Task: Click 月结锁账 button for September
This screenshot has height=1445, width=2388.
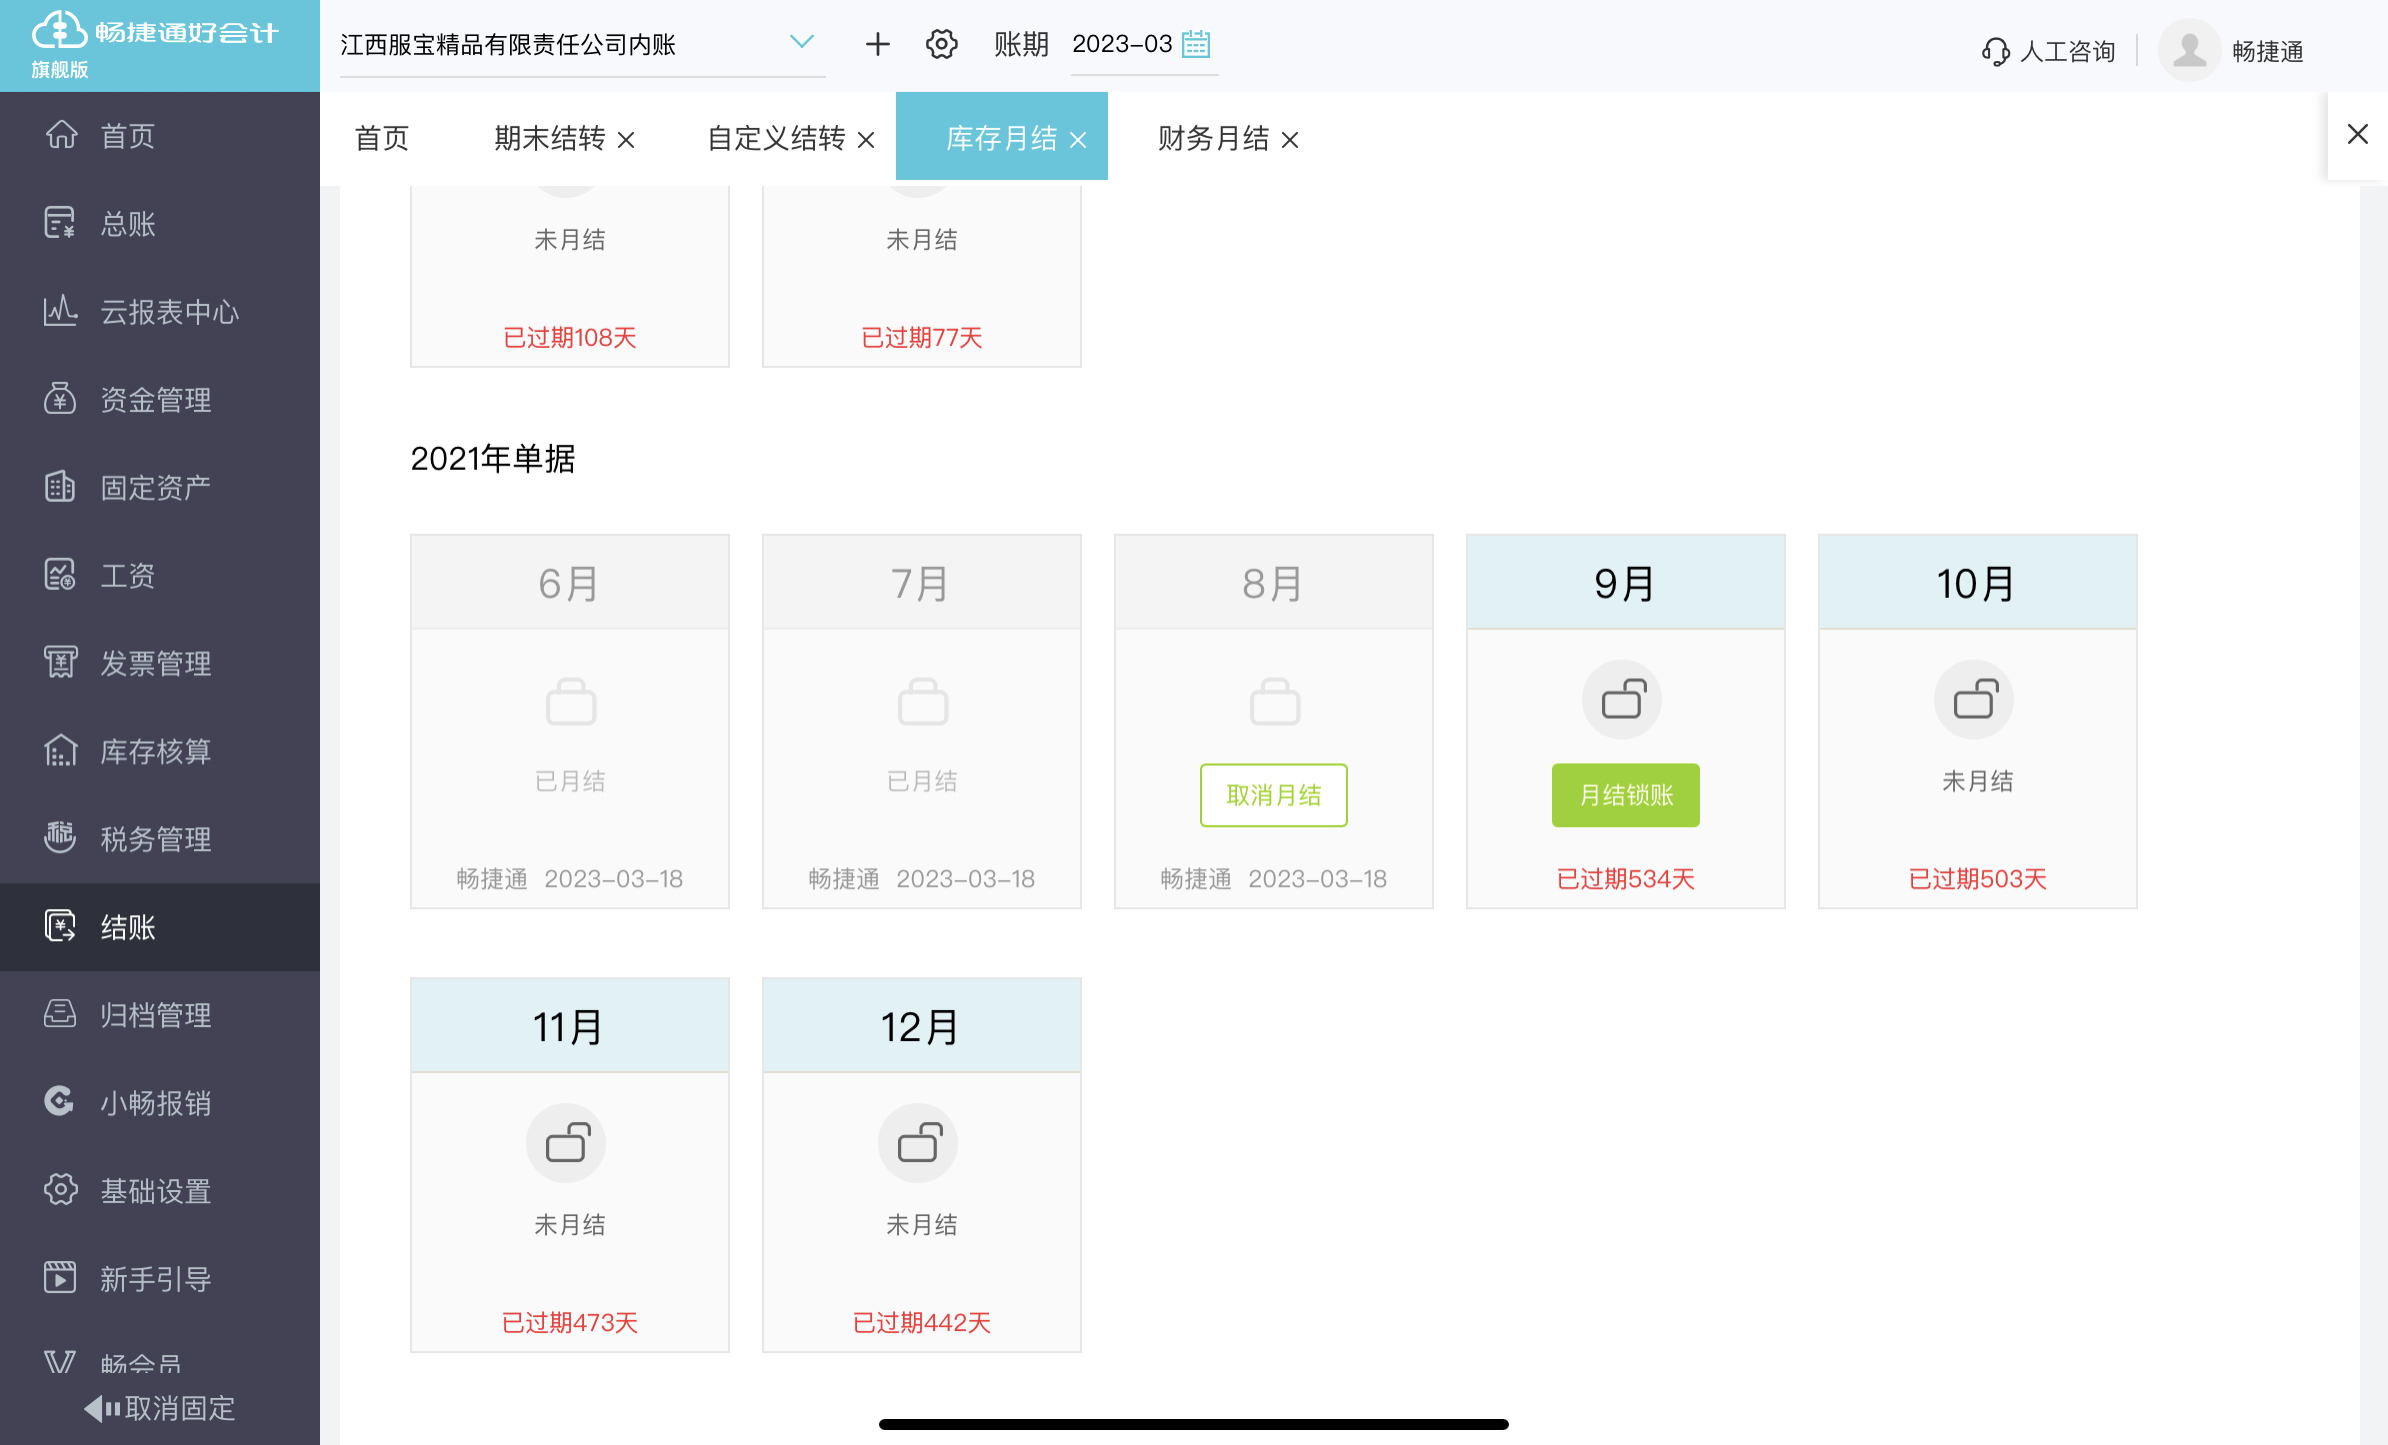Action: click(x=1624, y=793)
